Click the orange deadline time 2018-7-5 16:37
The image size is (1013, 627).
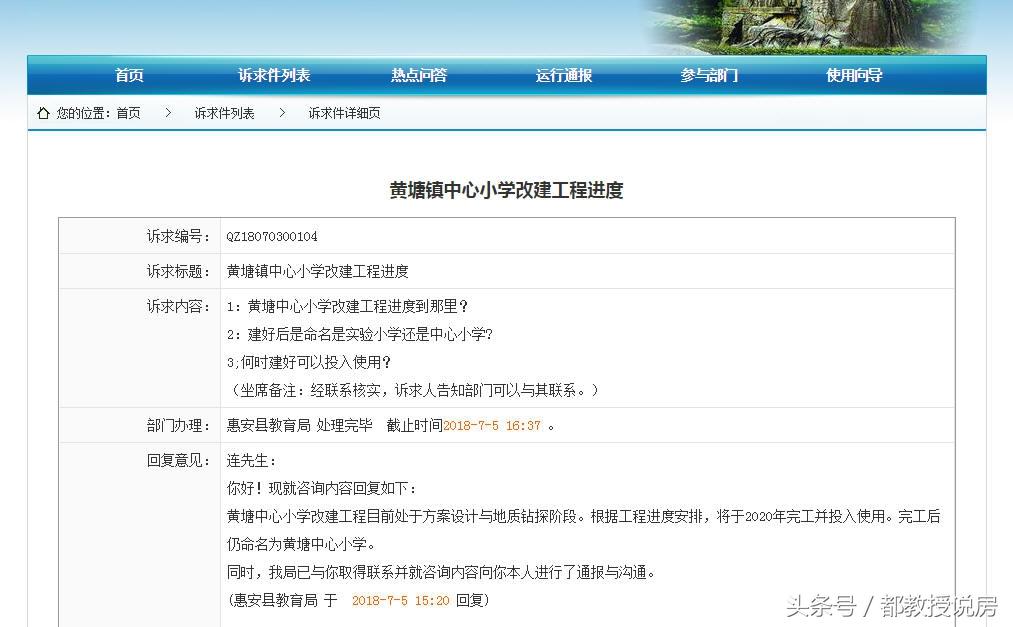492,425
